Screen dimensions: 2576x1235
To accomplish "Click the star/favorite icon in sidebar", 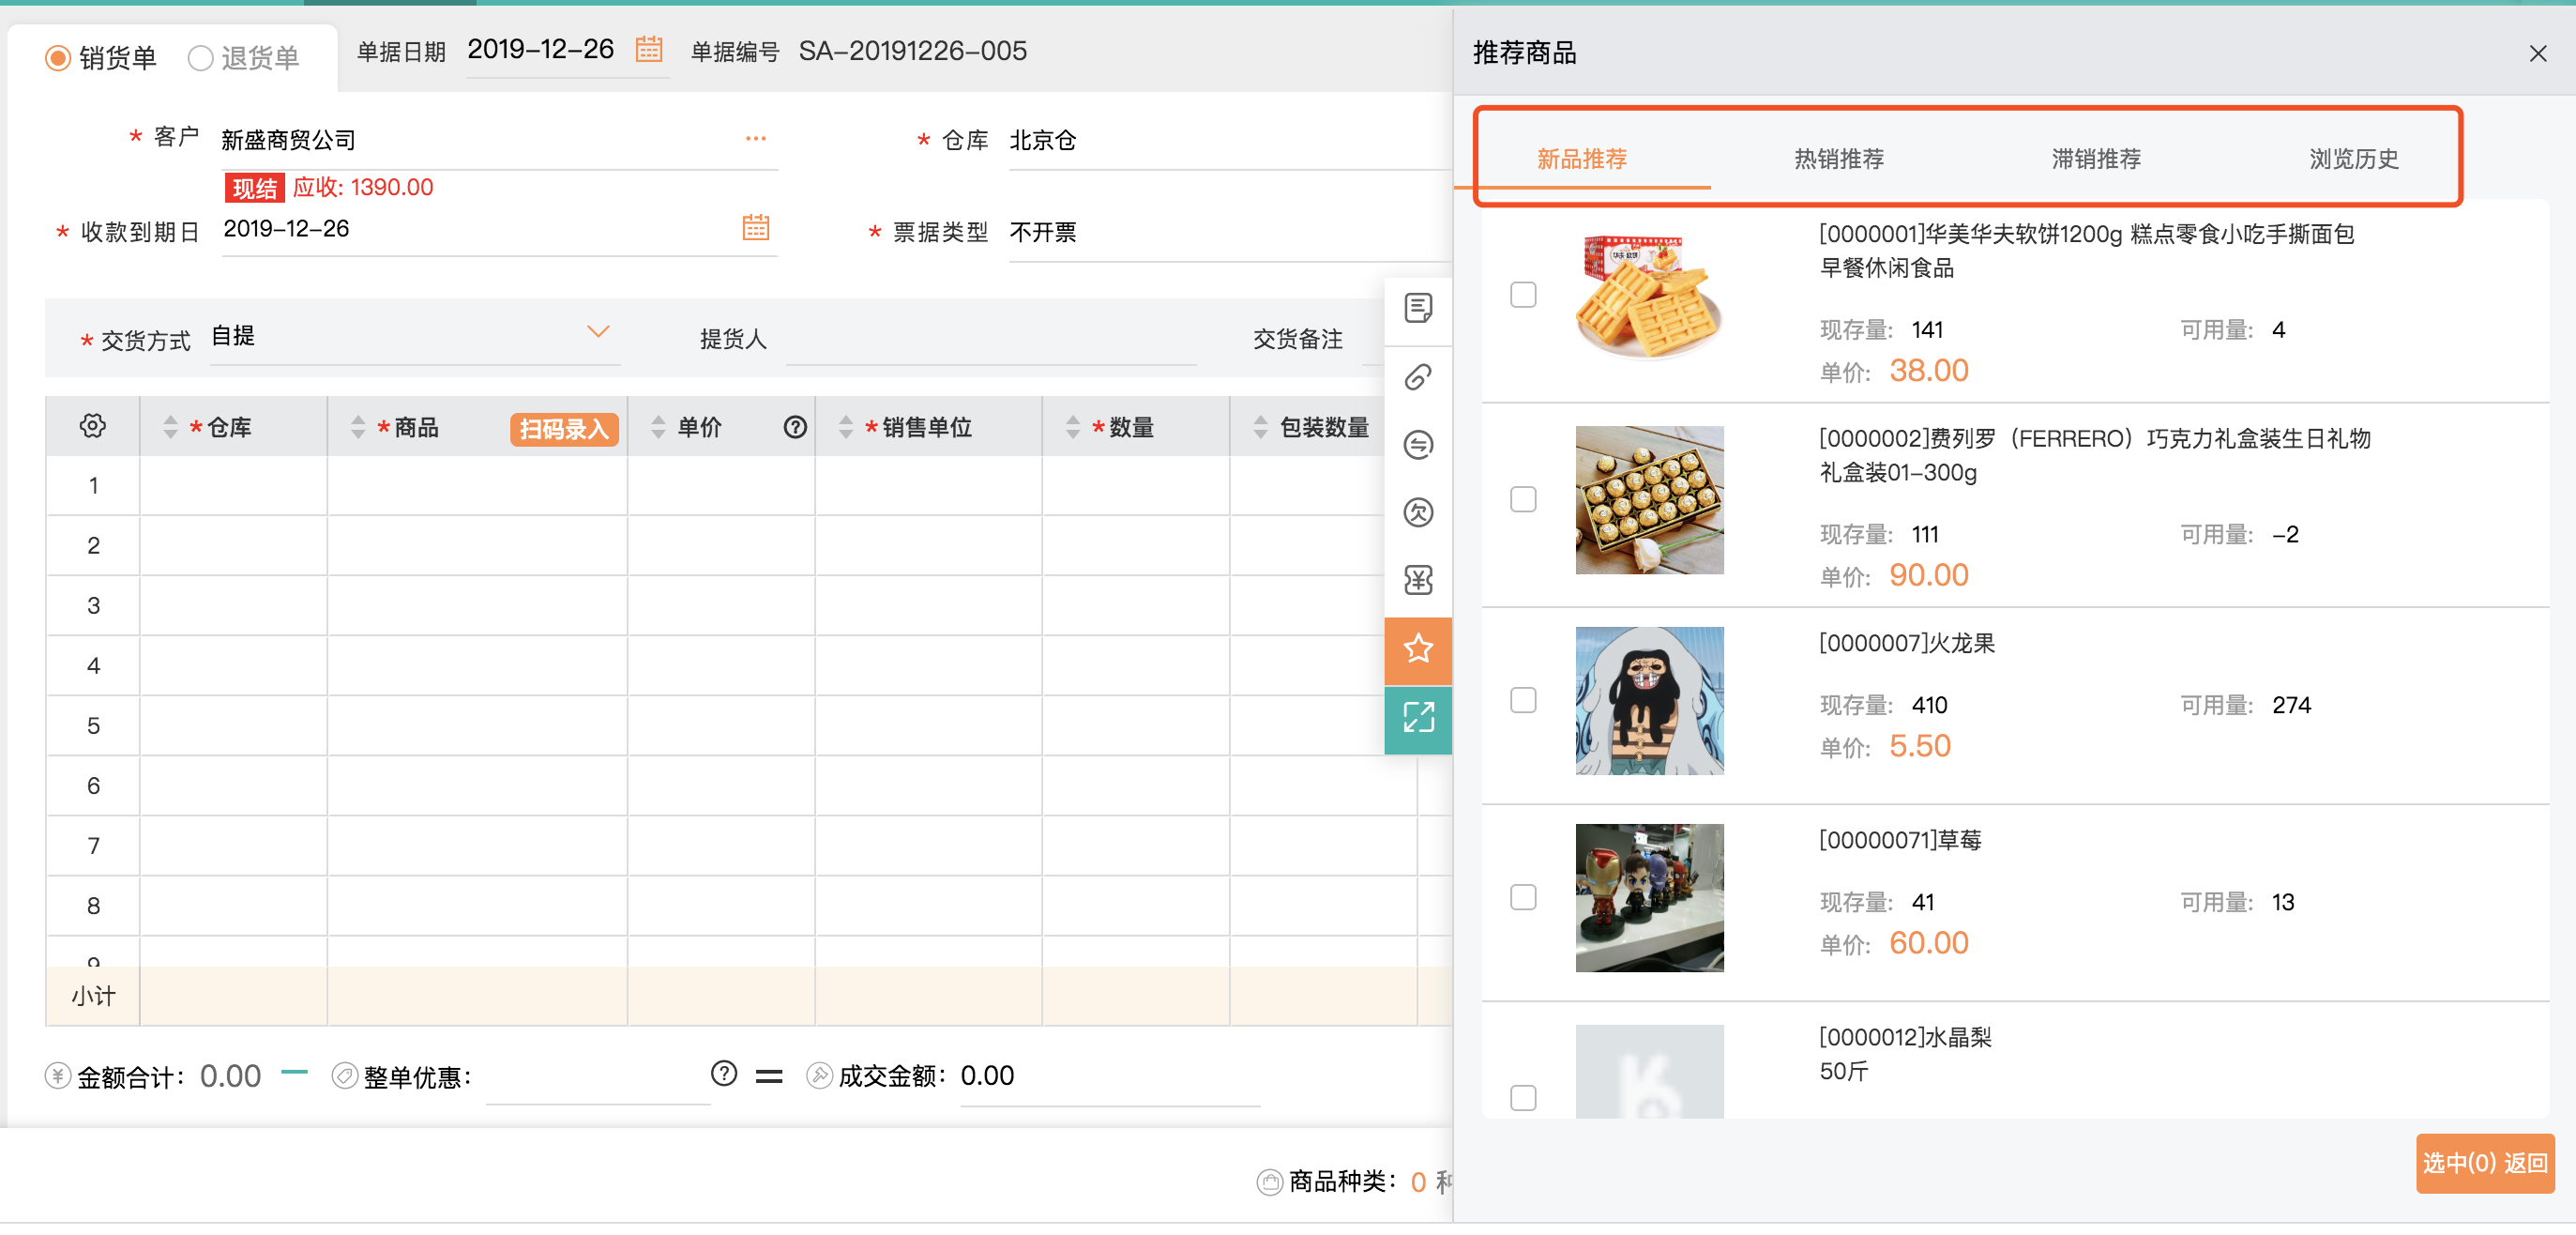I will tap(1417, 649).
